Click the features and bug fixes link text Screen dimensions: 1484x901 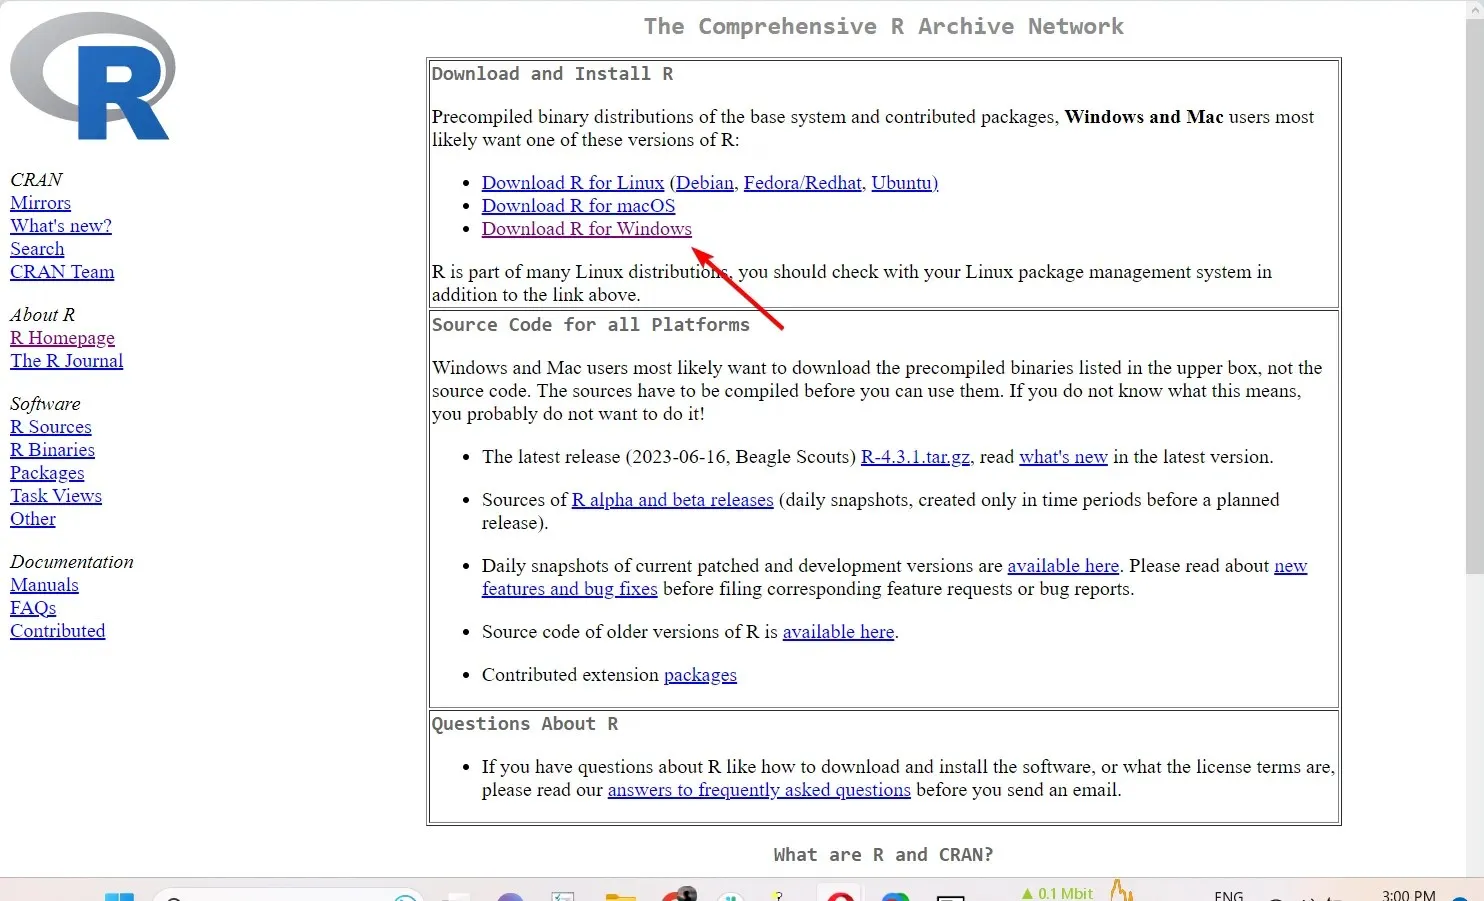(570, 589)
